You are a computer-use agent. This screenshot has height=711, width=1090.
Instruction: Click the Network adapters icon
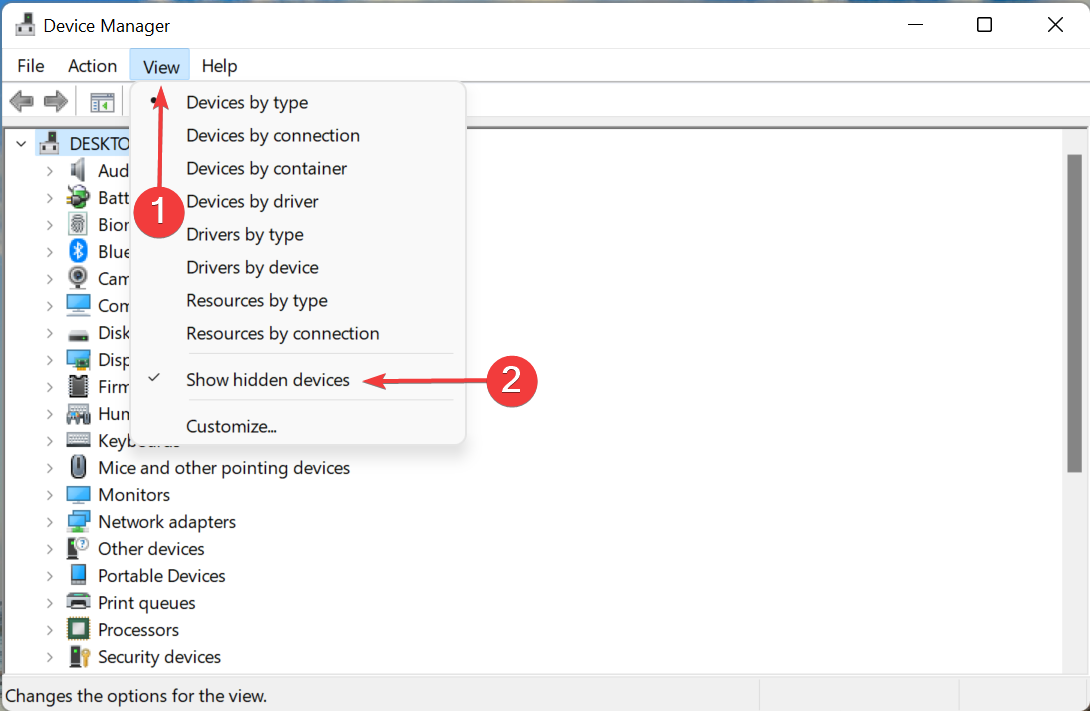[x=78, y=522]
